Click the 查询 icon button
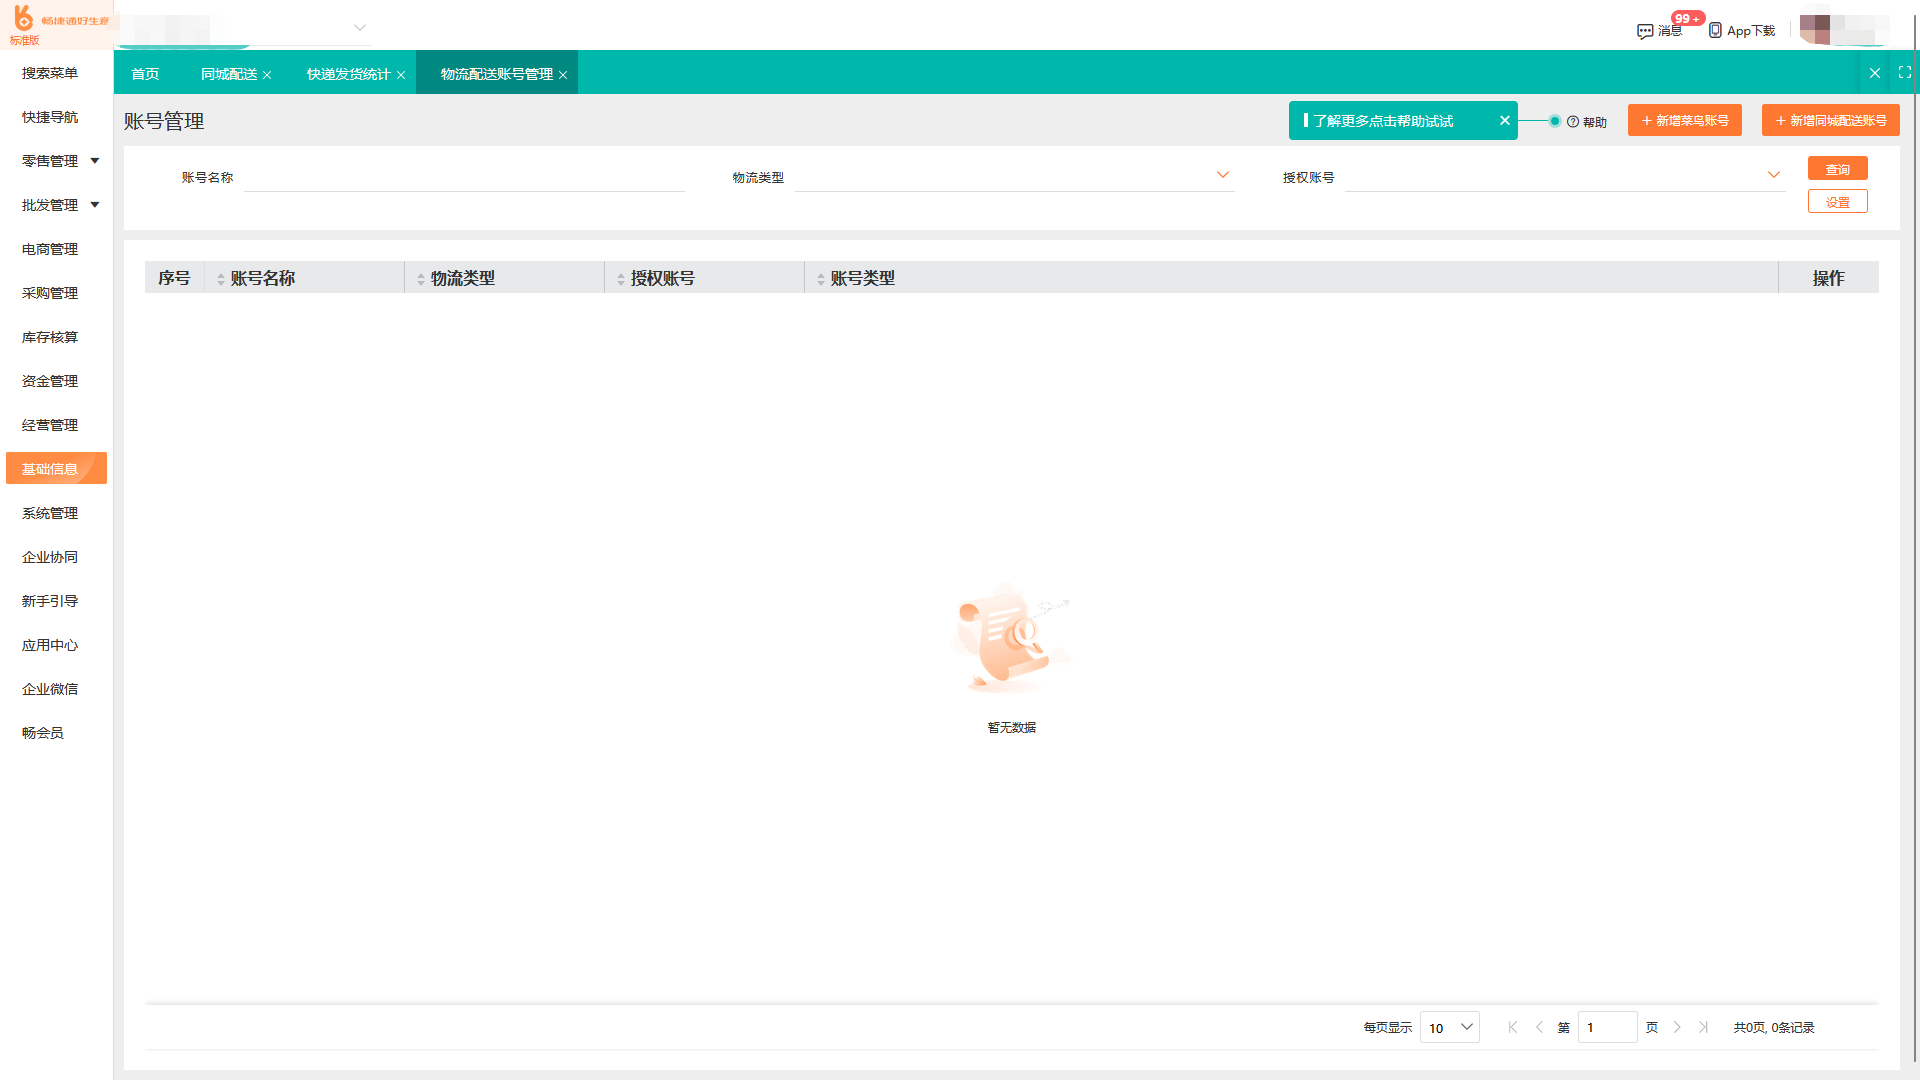The height and width of the screenshot is (1080, 1920). coord(1838,169)
